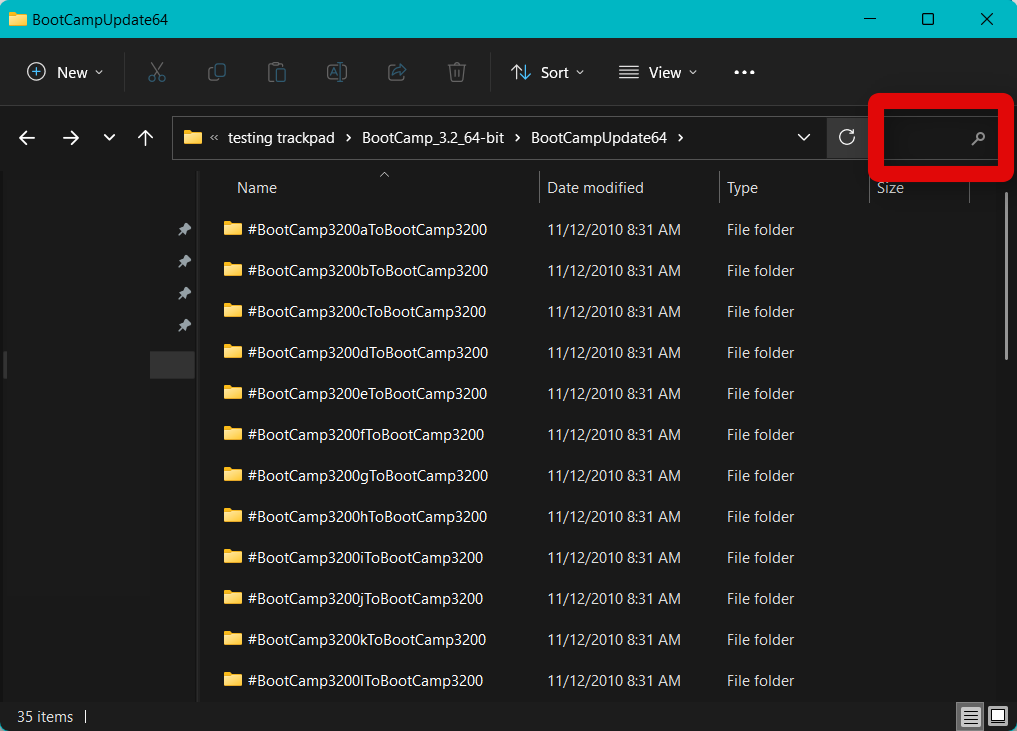
Task: Click the BootCampUpdate64 title bar folder icon
Action: pyautogui.click(x=18, y=19)
